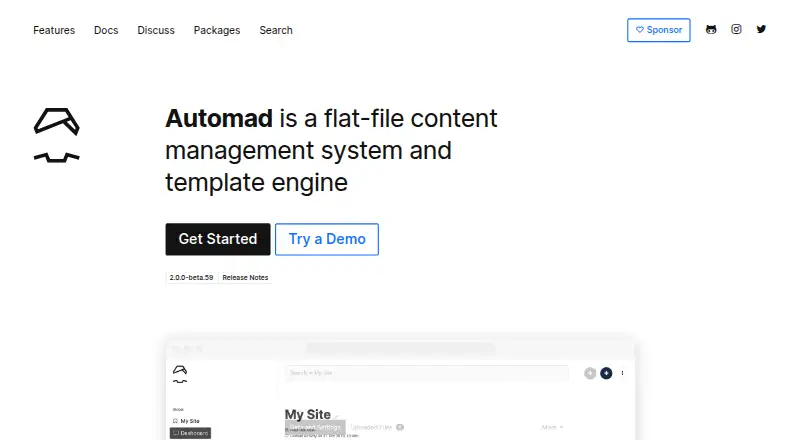Click small Automad logo in preview sidebar
Viewport: 800px width, 440px height.
click(180, 375)
